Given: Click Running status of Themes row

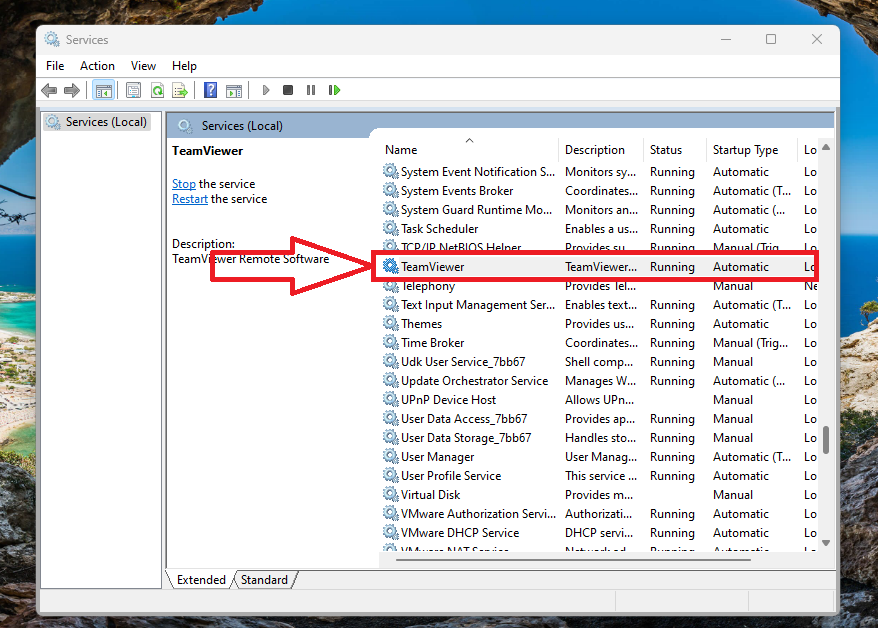Looking at the screenshot, I should point(672,324).
